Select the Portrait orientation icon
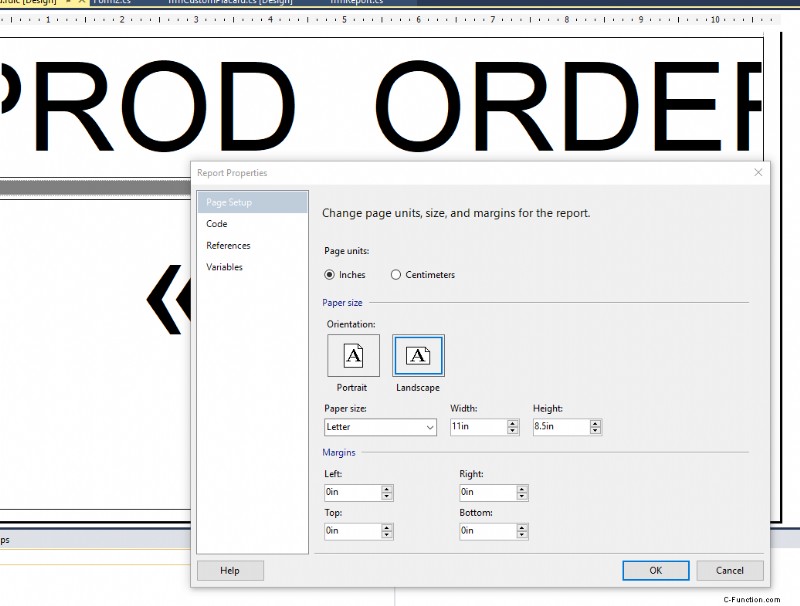 [352, 355]
